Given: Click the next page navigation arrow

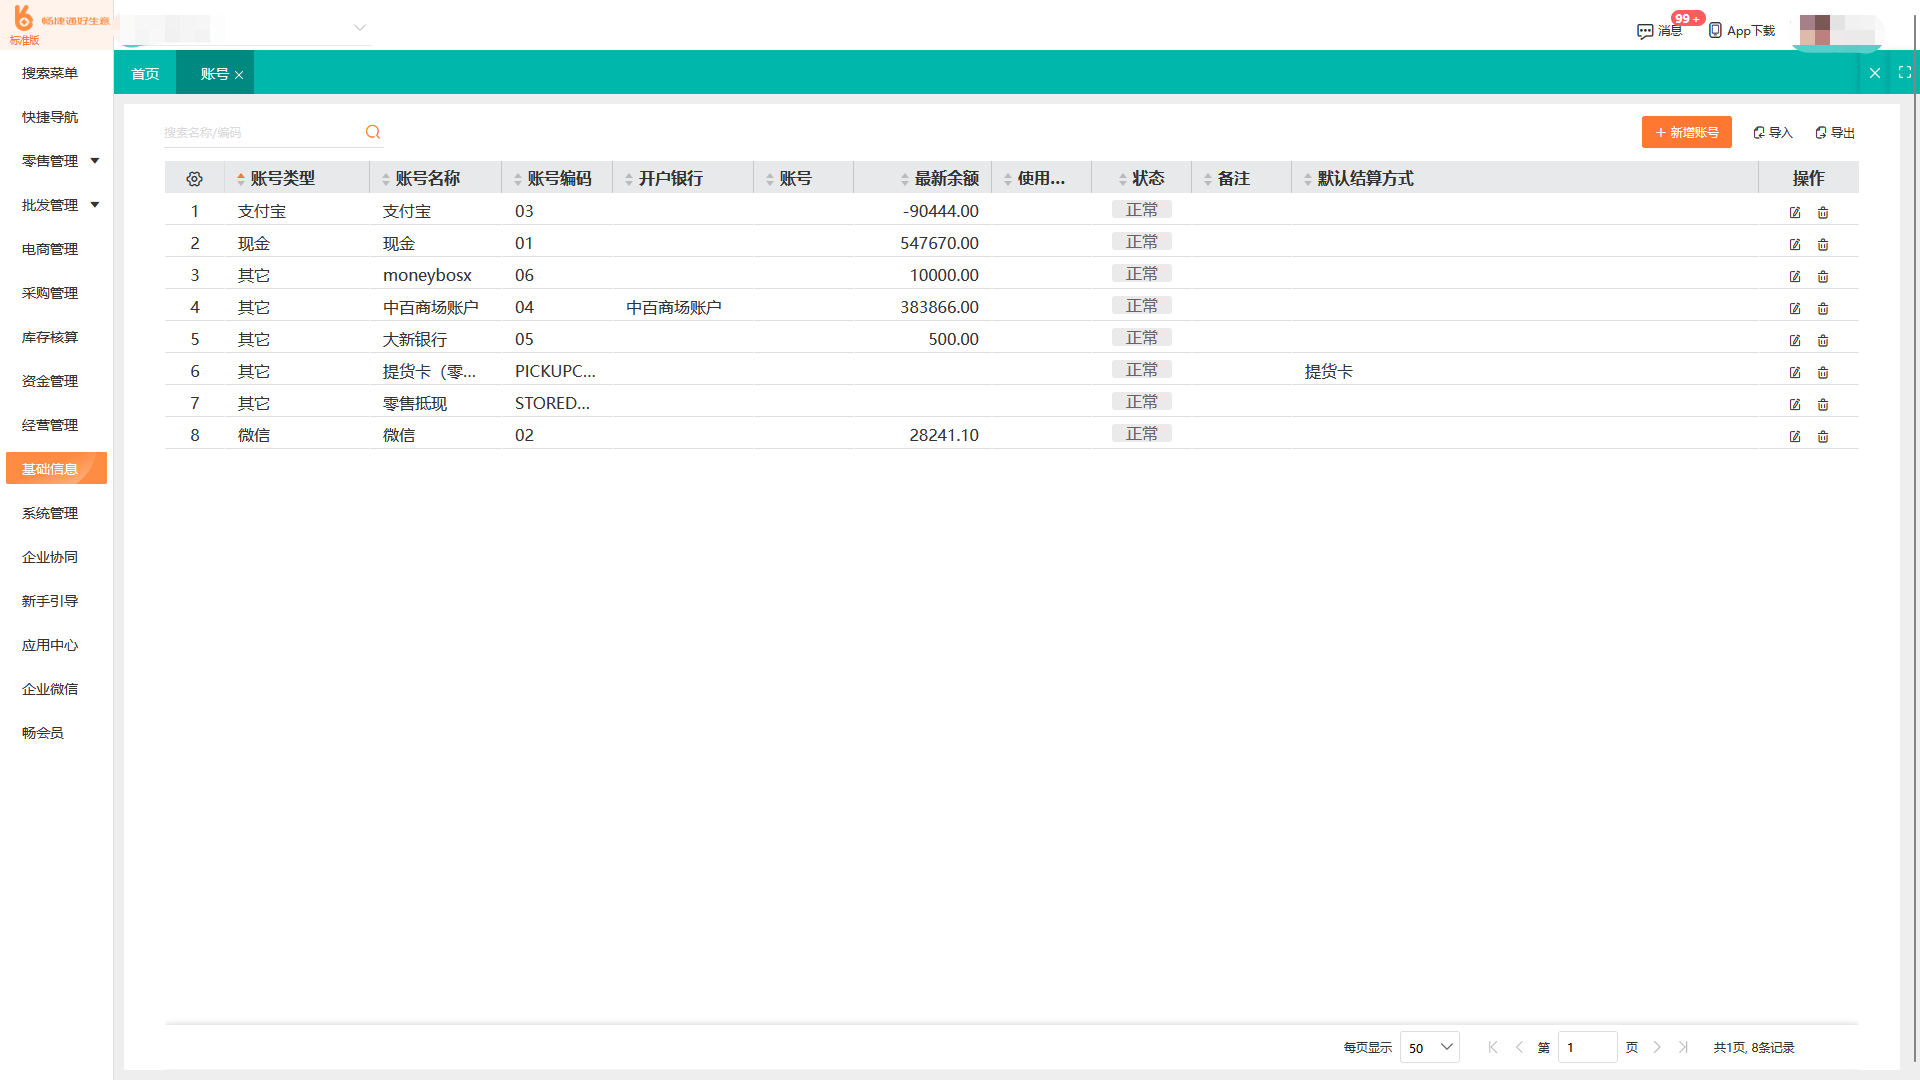Looking at the screenshot, I should (x=1656, y=1047).
